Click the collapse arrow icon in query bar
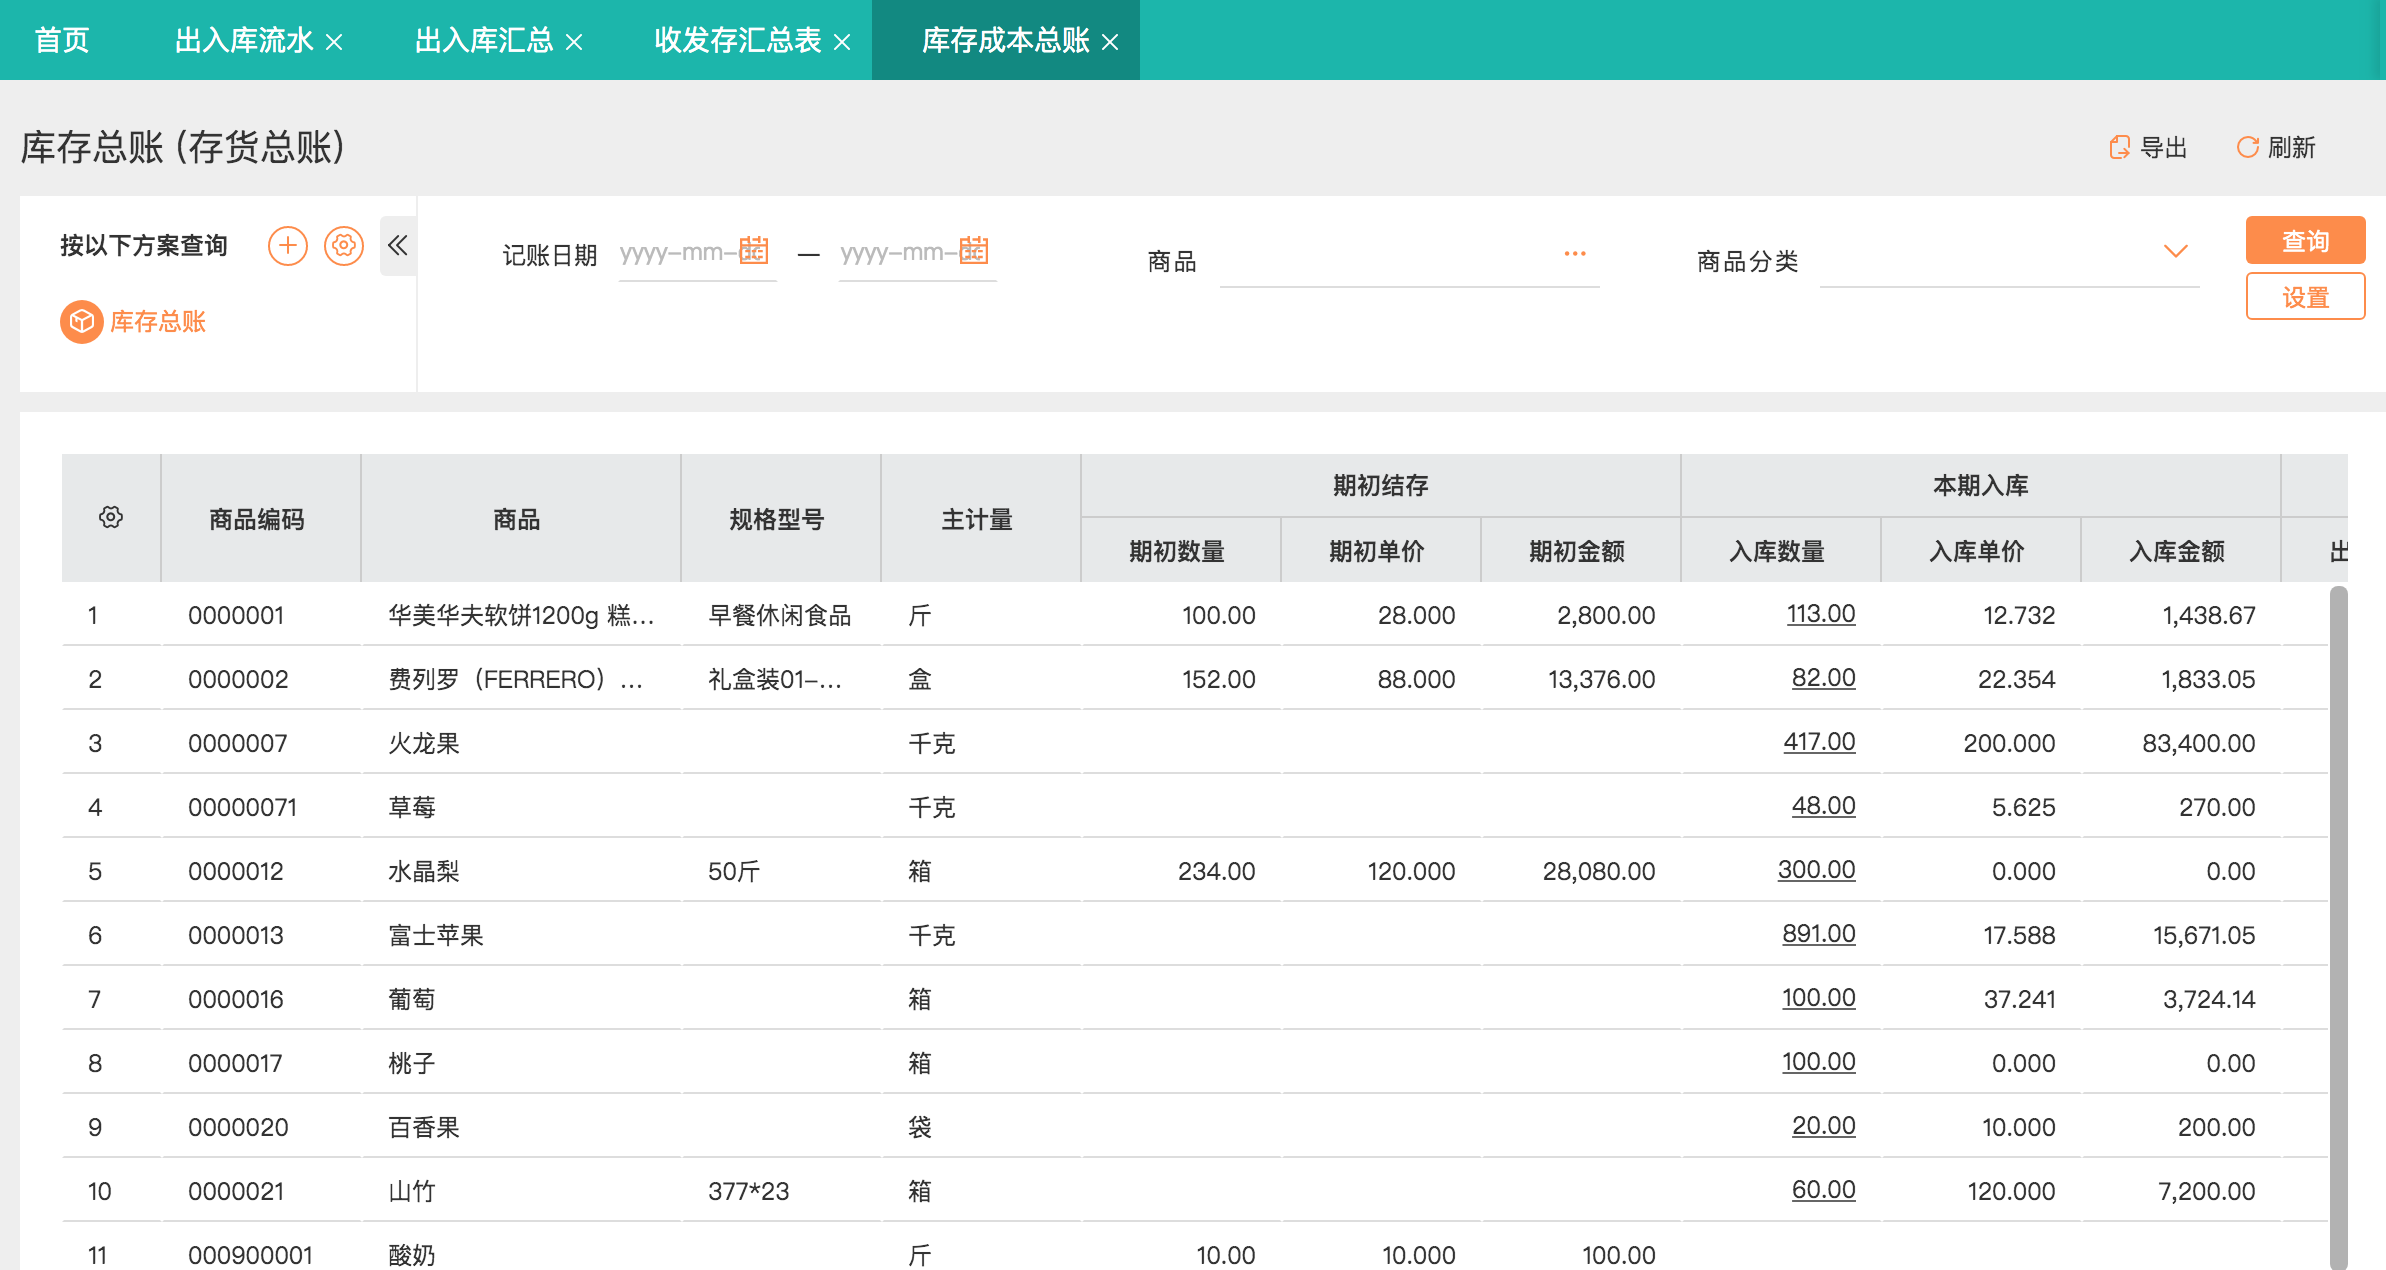 point(398,246)
